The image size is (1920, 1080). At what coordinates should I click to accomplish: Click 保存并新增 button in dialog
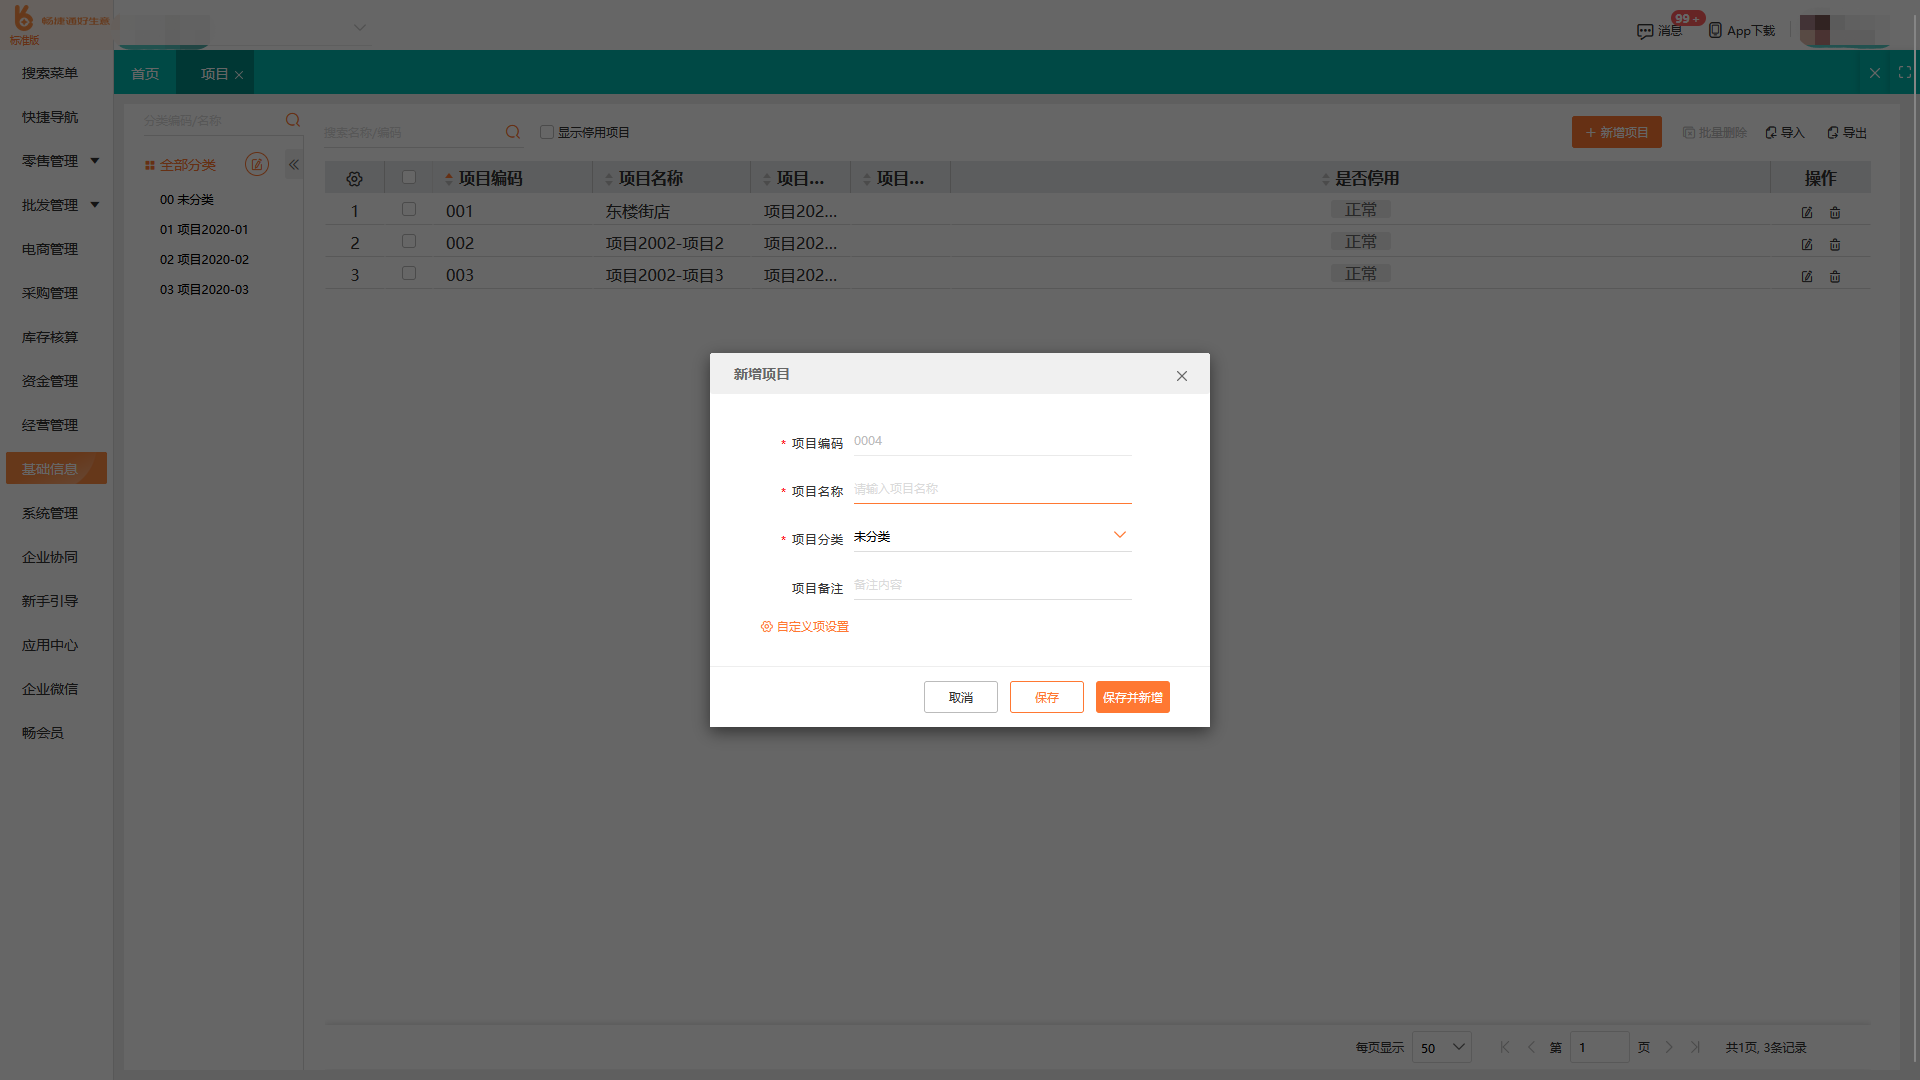point(1133,696)
